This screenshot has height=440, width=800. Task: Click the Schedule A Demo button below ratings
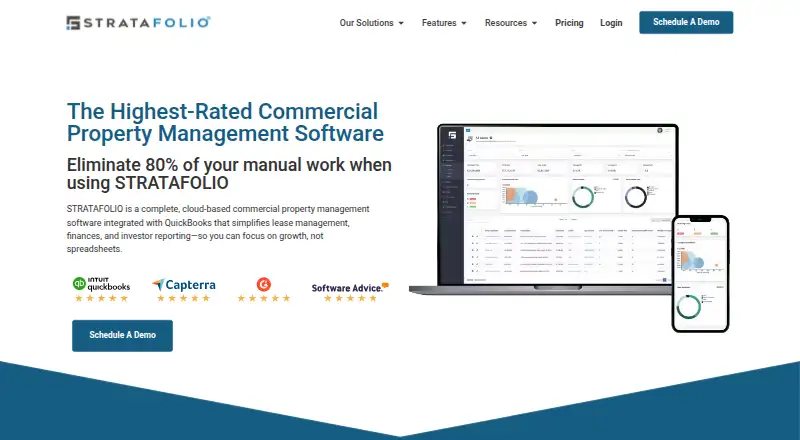[122, 335]
